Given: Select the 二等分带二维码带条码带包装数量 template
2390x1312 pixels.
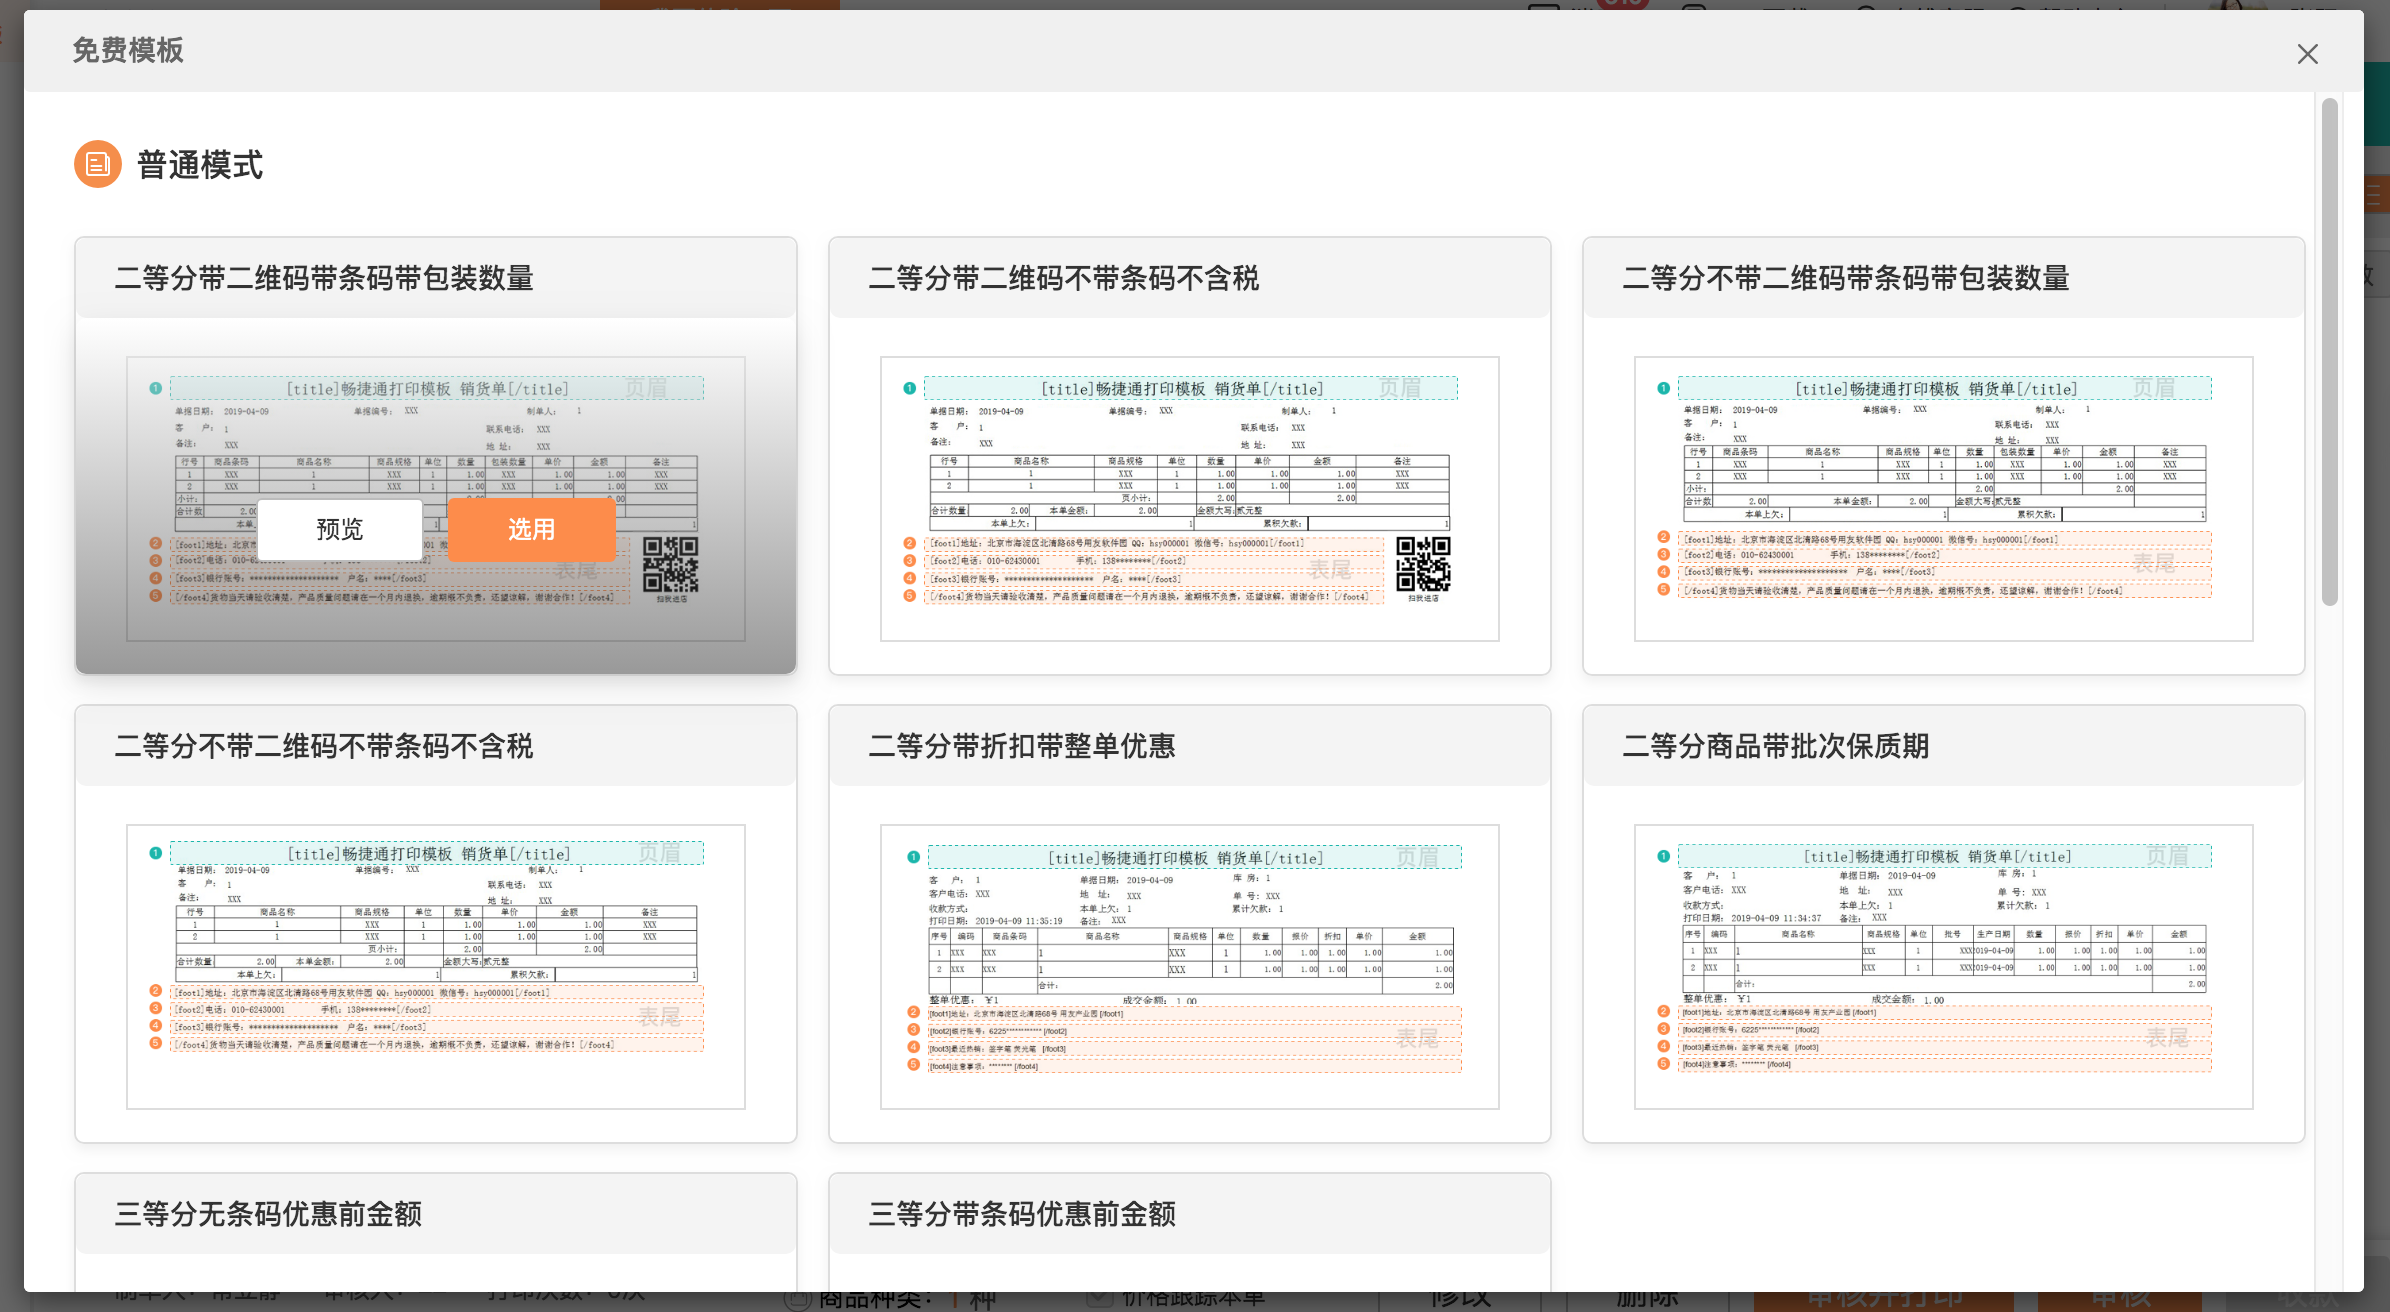Looking at the screenshot, I should (530, 530).
